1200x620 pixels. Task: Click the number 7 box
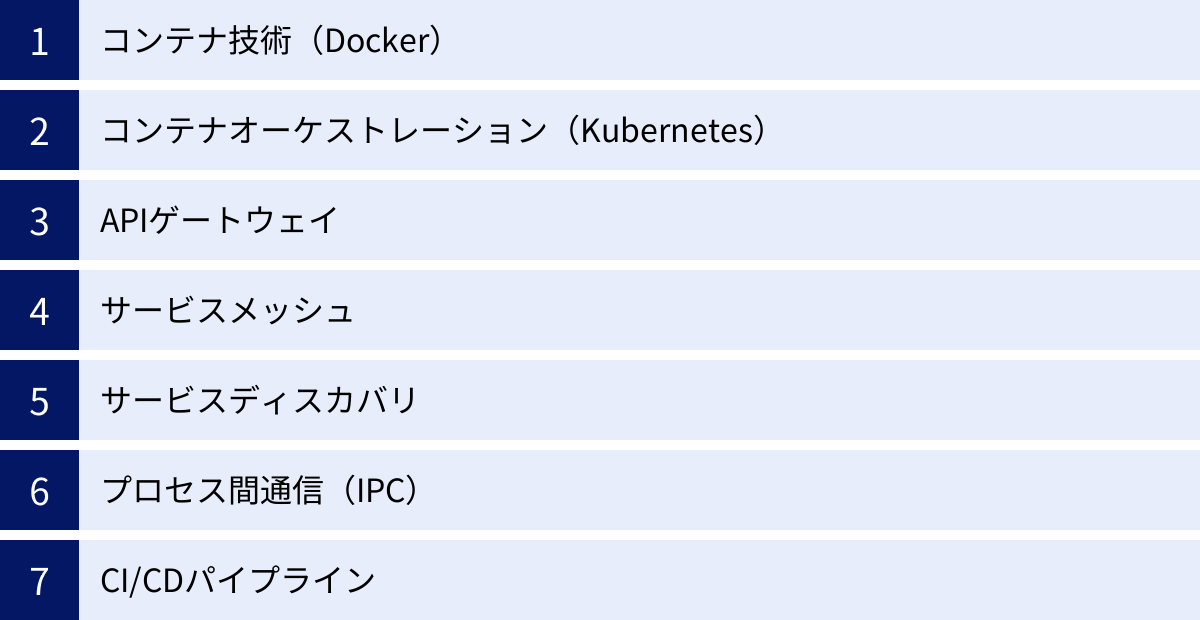click(39, 581)
